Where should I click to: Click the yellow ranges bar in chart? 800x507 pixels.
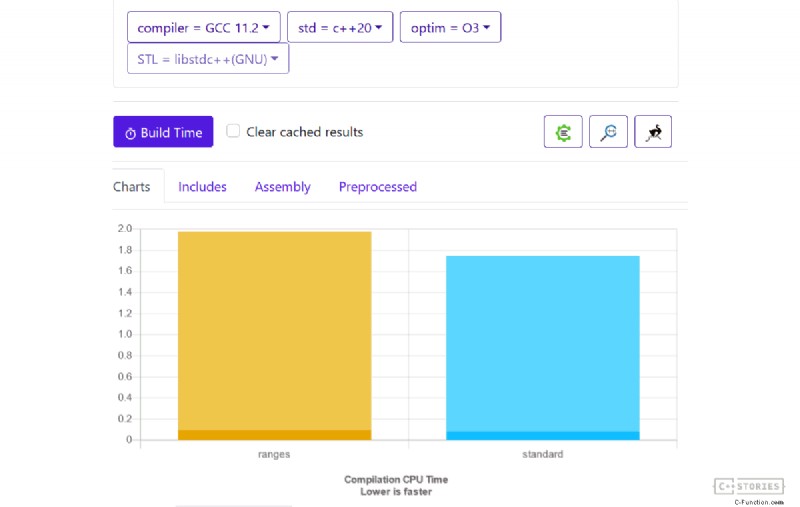(x=274, y=330)
